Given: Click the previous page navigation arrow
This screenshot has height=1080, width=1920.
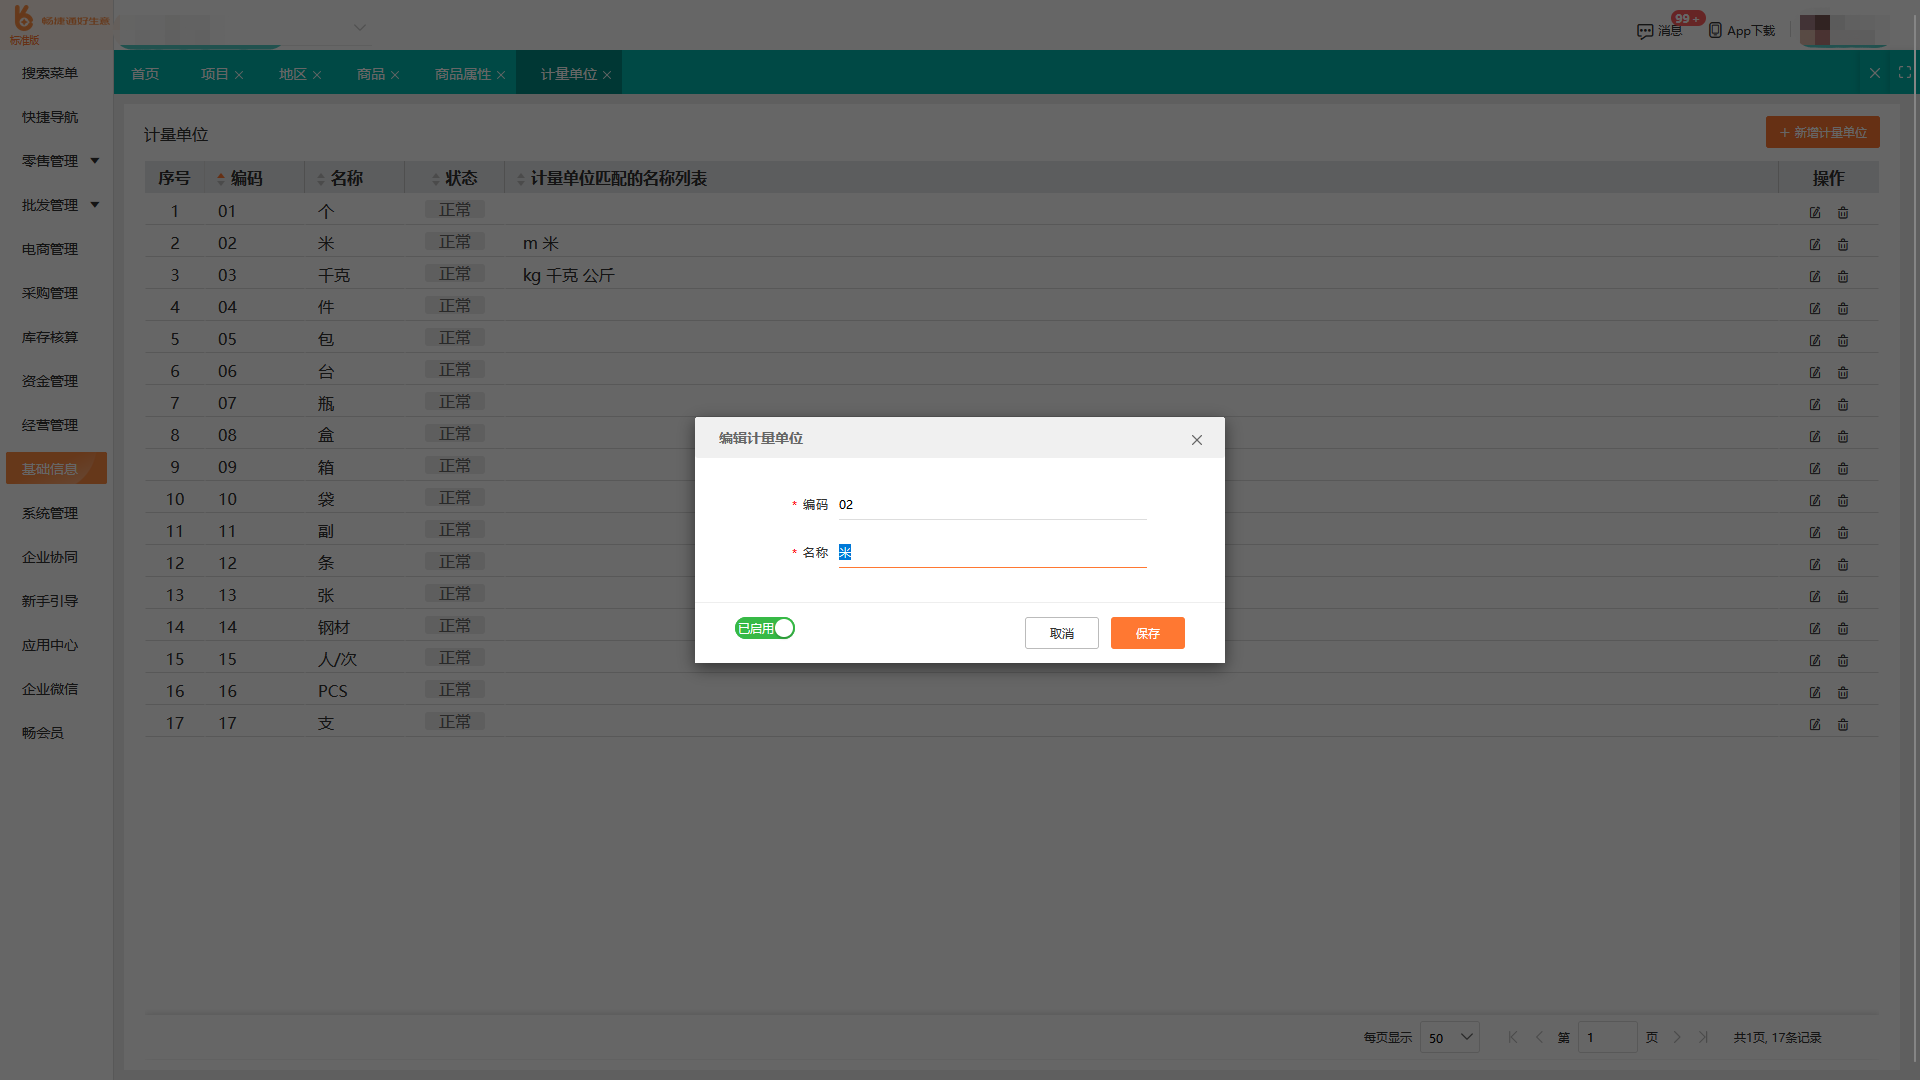Looking at the screenshot, I should pyautogui.click(x=1539, y=1038).
